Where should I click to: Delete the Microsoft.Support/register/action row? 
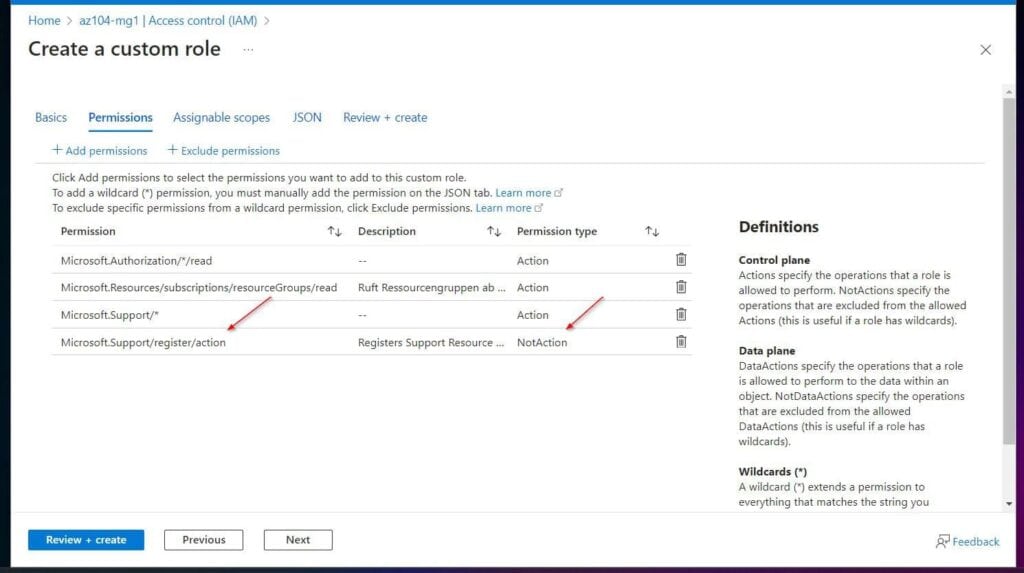[x=680, y=342]
